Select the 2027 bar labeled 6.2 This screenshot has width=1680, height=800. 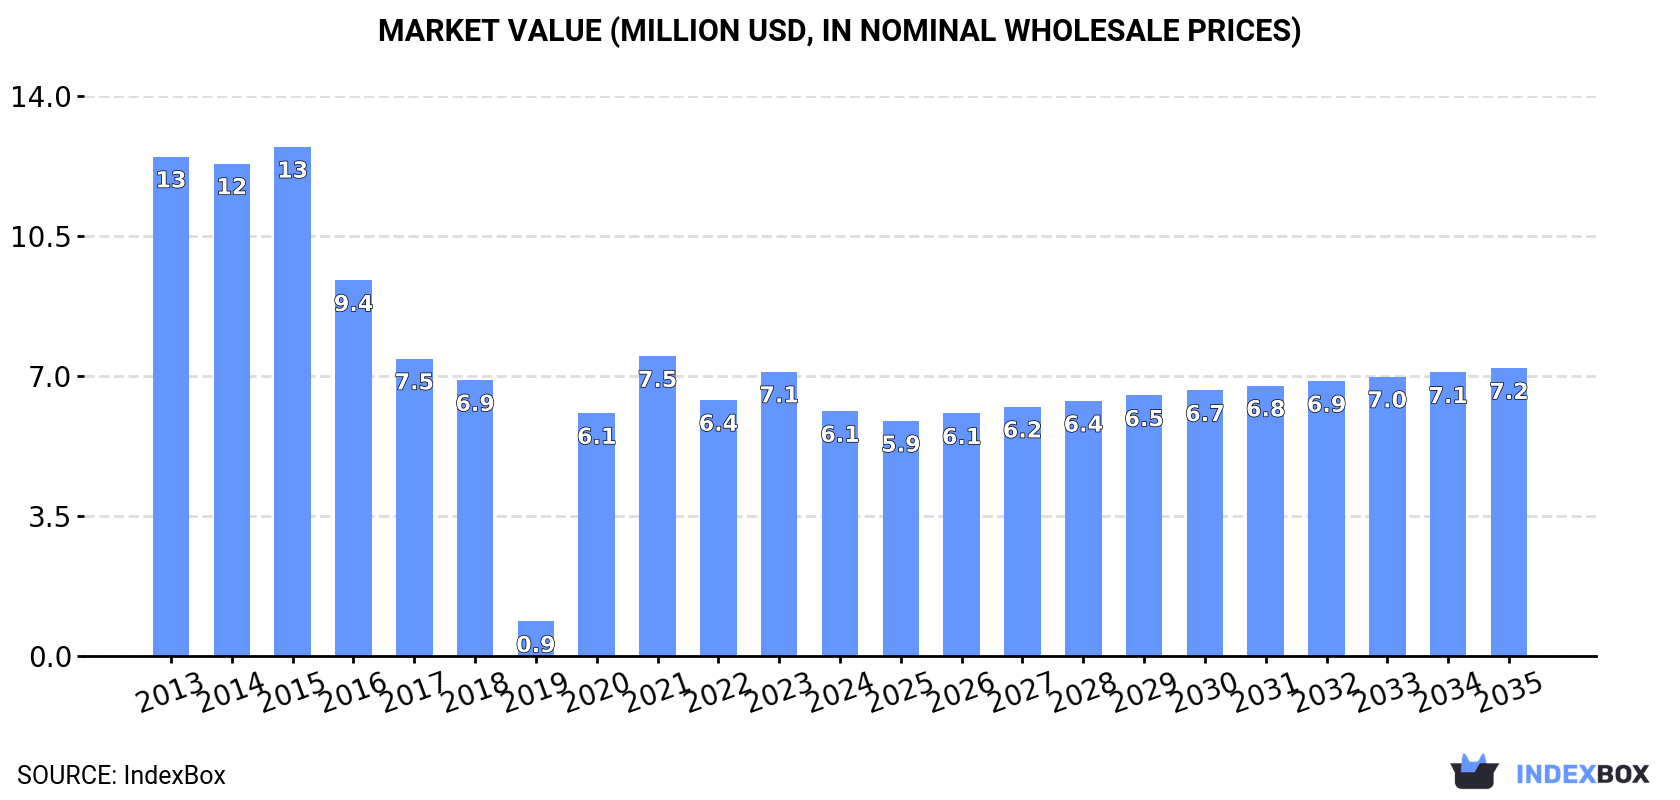pyautogui.click(x=1022, y=532)
